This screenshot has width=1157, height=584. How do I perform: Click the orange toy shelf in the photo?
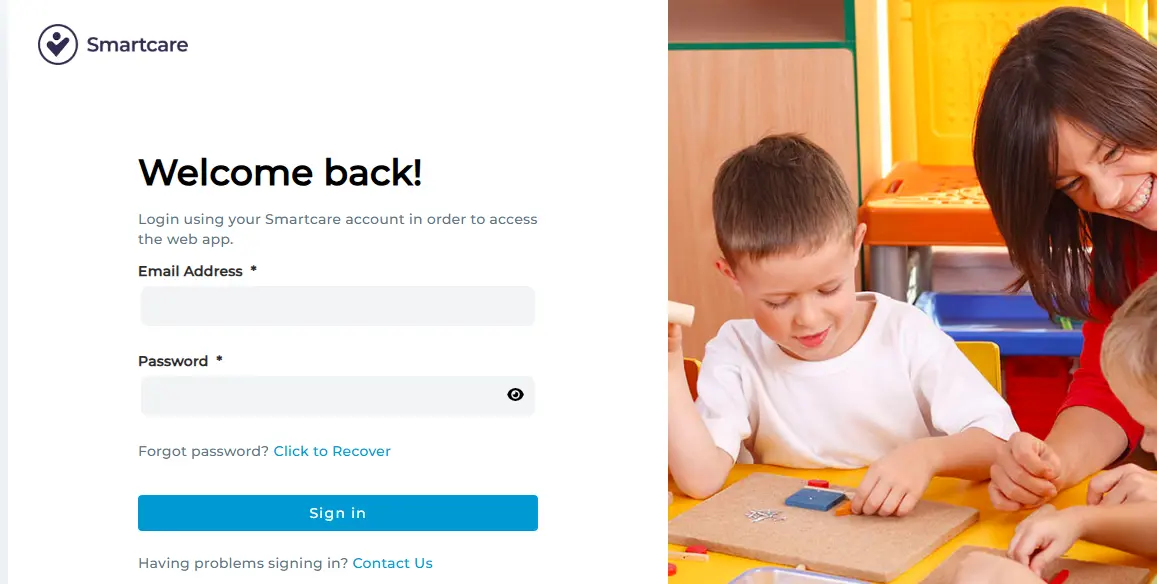tap(930, 207)
